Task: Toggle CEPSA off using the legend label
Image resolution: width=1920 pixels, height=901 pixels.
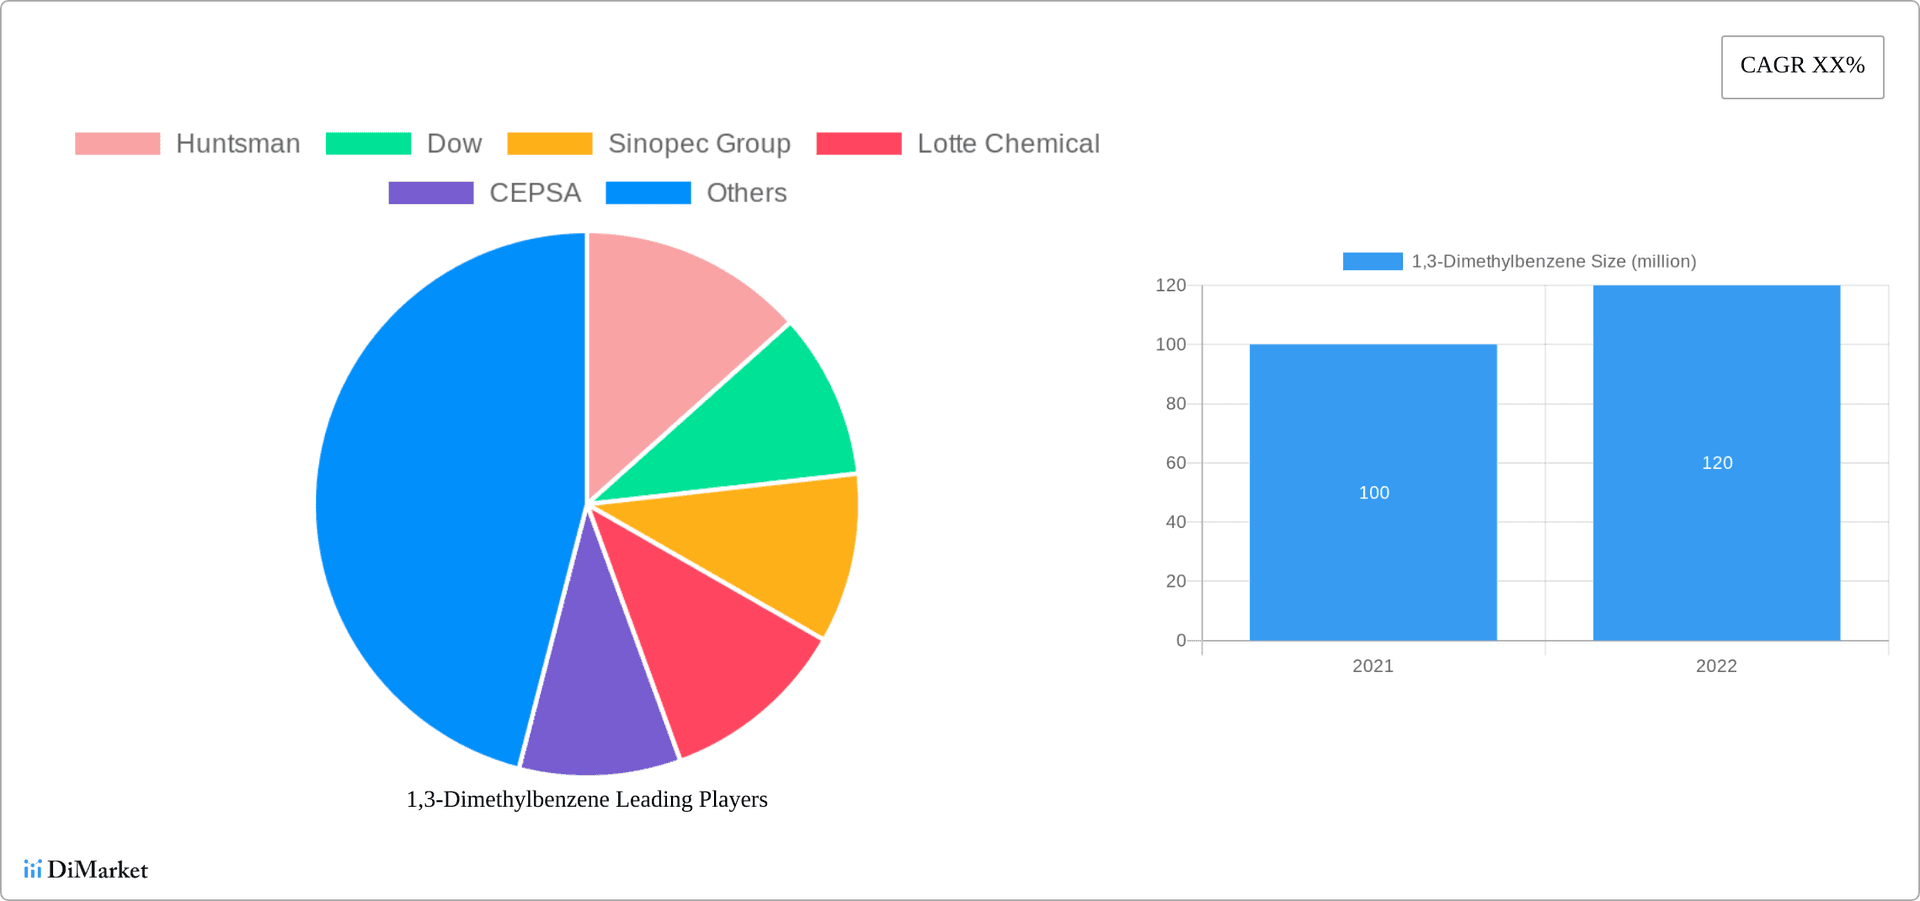Action: tap(535, 192)
